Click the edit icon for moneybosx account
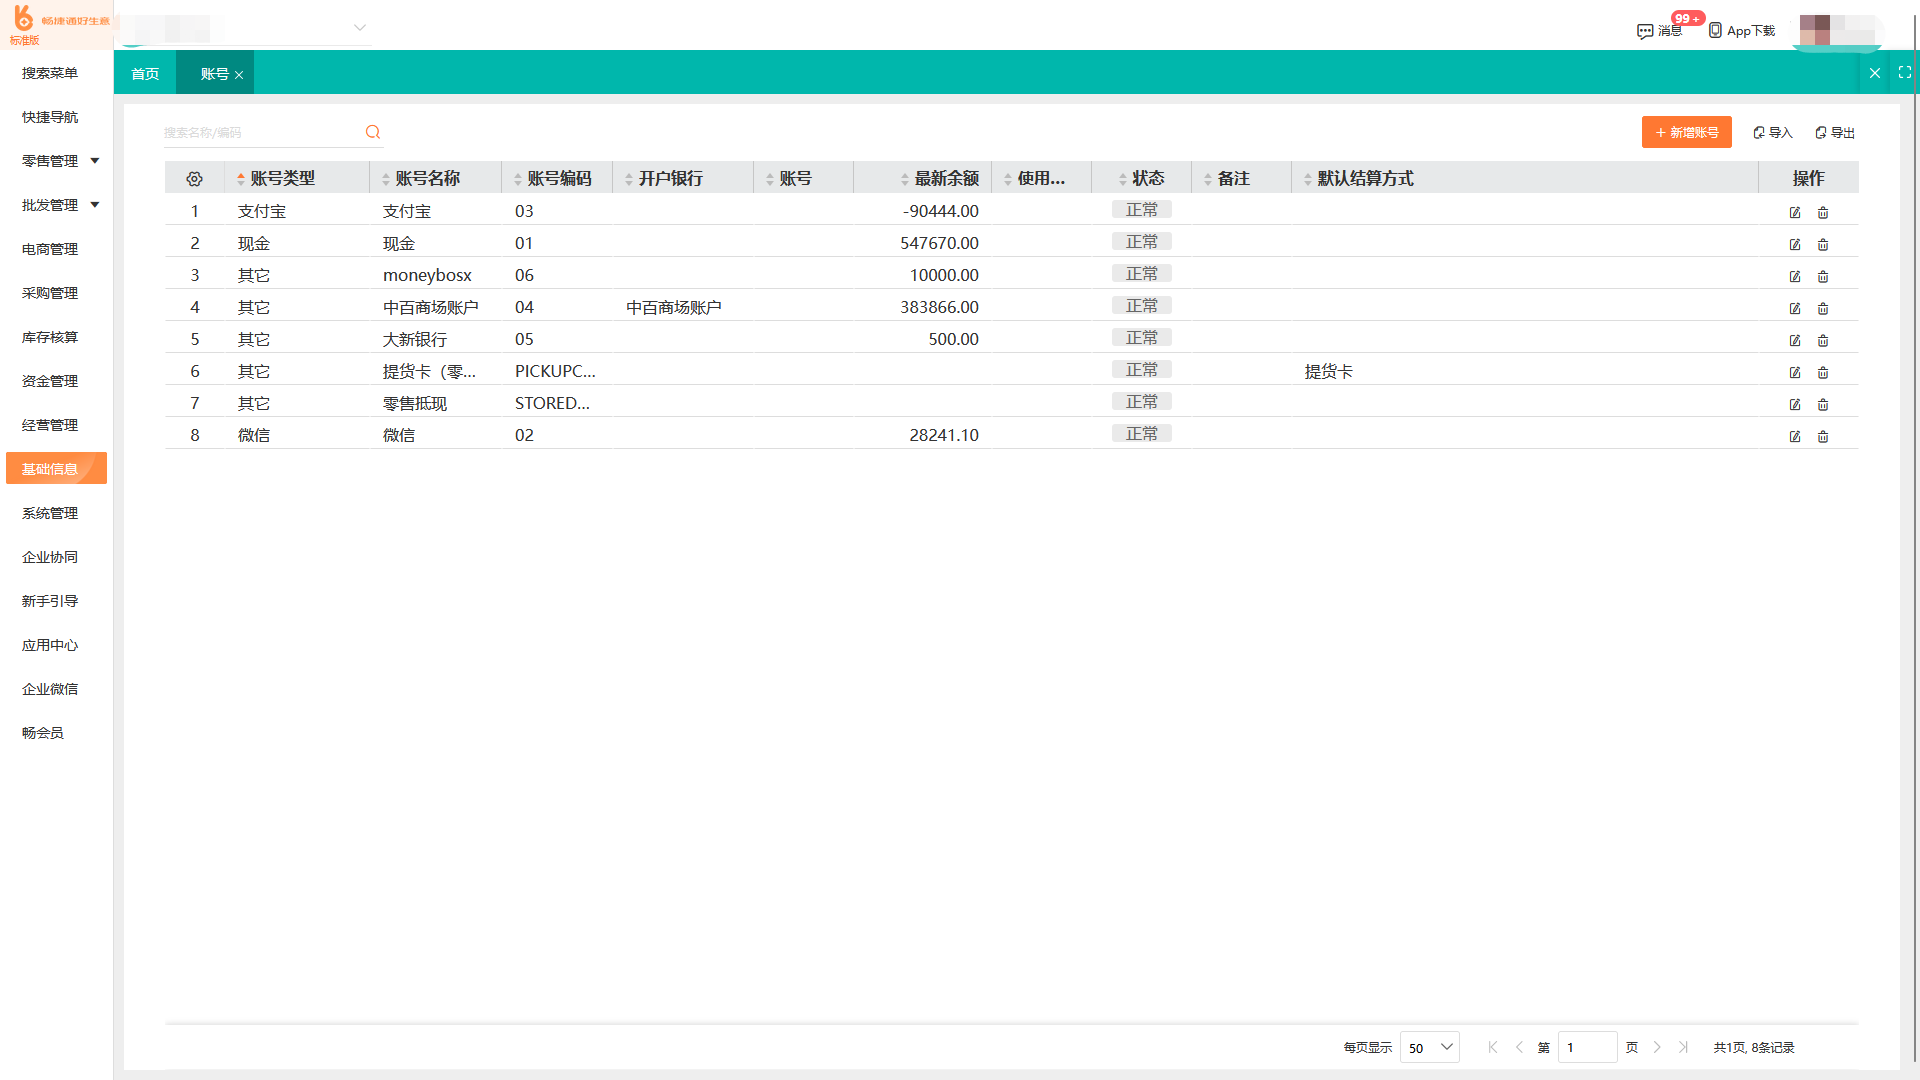1920x1080 pixels. point(1795,274)
